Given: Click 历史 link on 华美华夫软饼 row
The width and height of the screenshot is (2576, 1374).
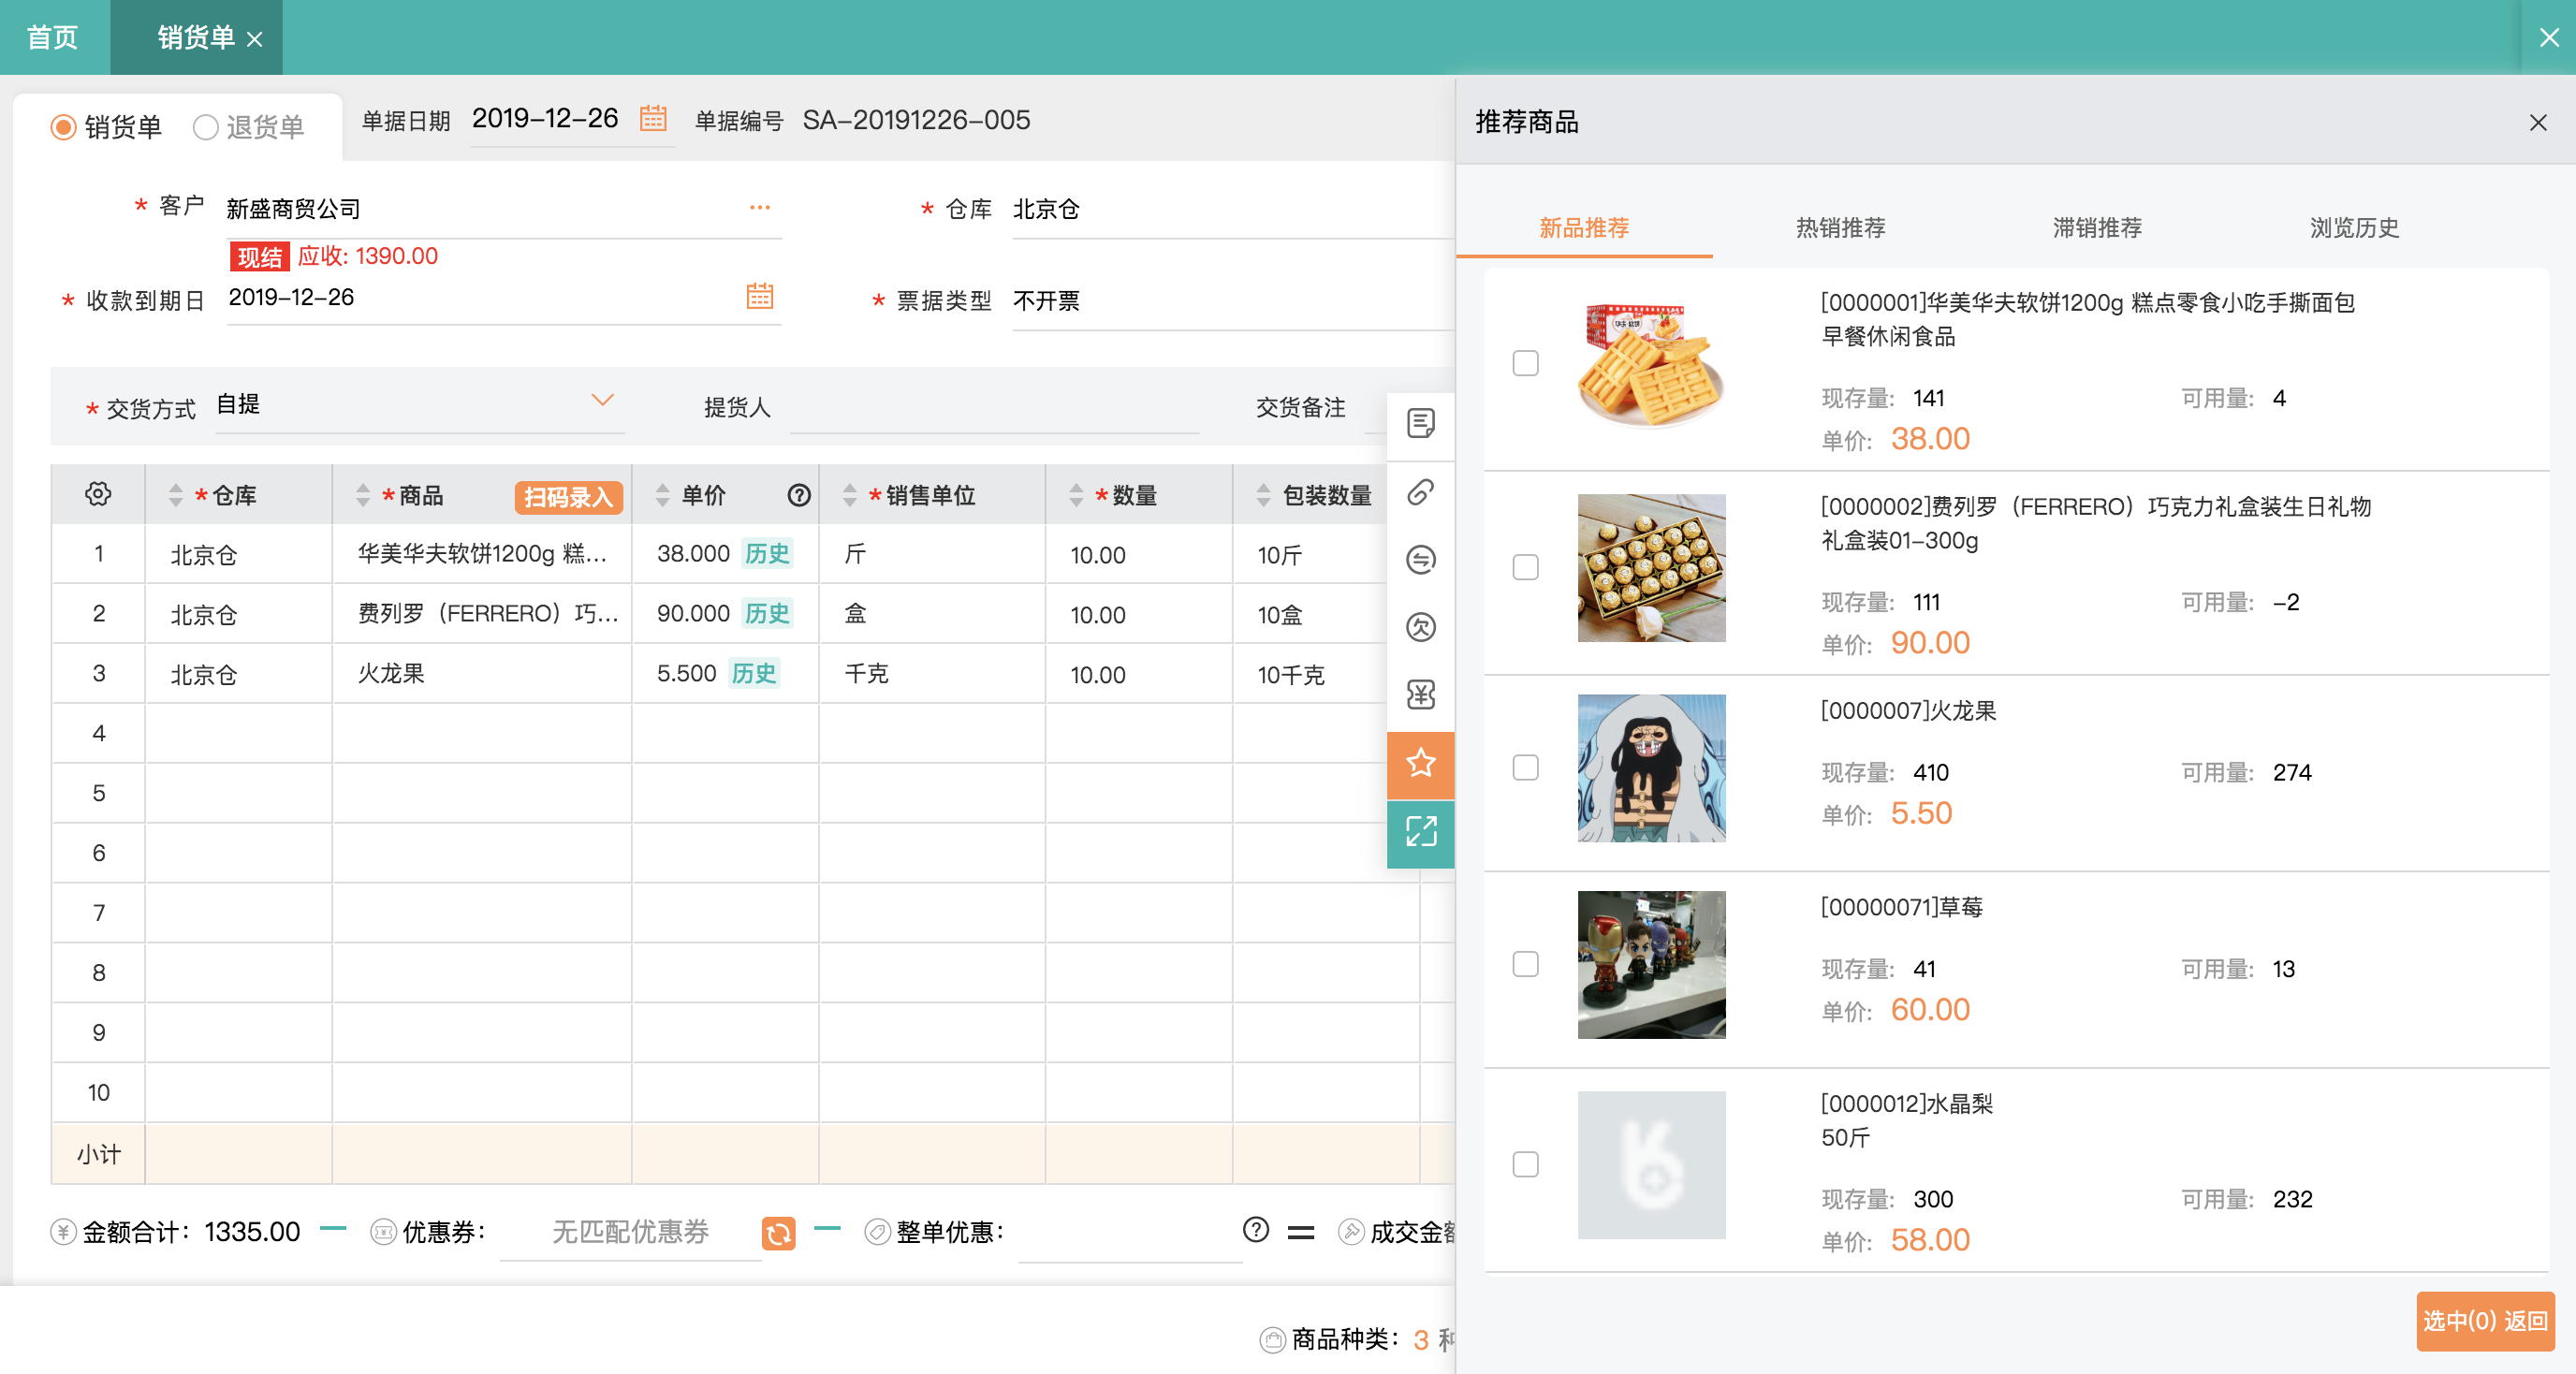Looking at the screenshot, I should 767,553.
